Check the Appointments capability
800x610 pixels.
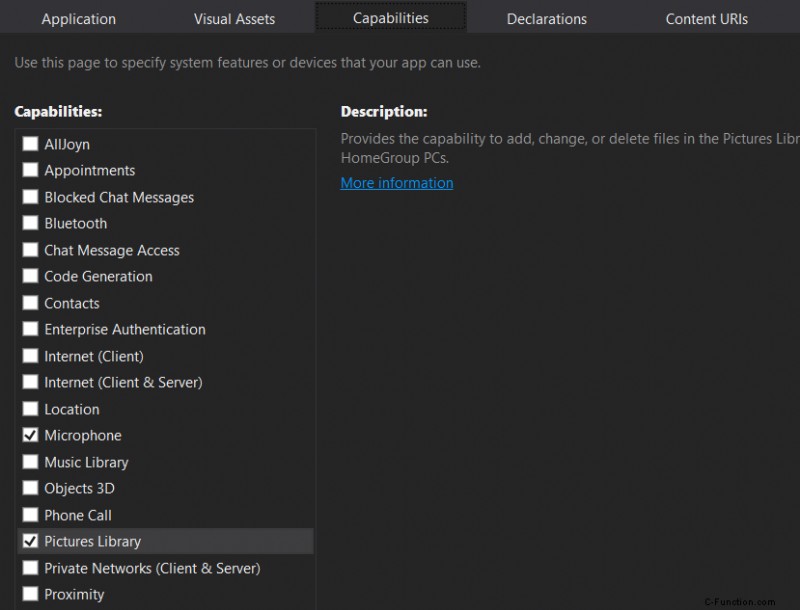point(30,170)
